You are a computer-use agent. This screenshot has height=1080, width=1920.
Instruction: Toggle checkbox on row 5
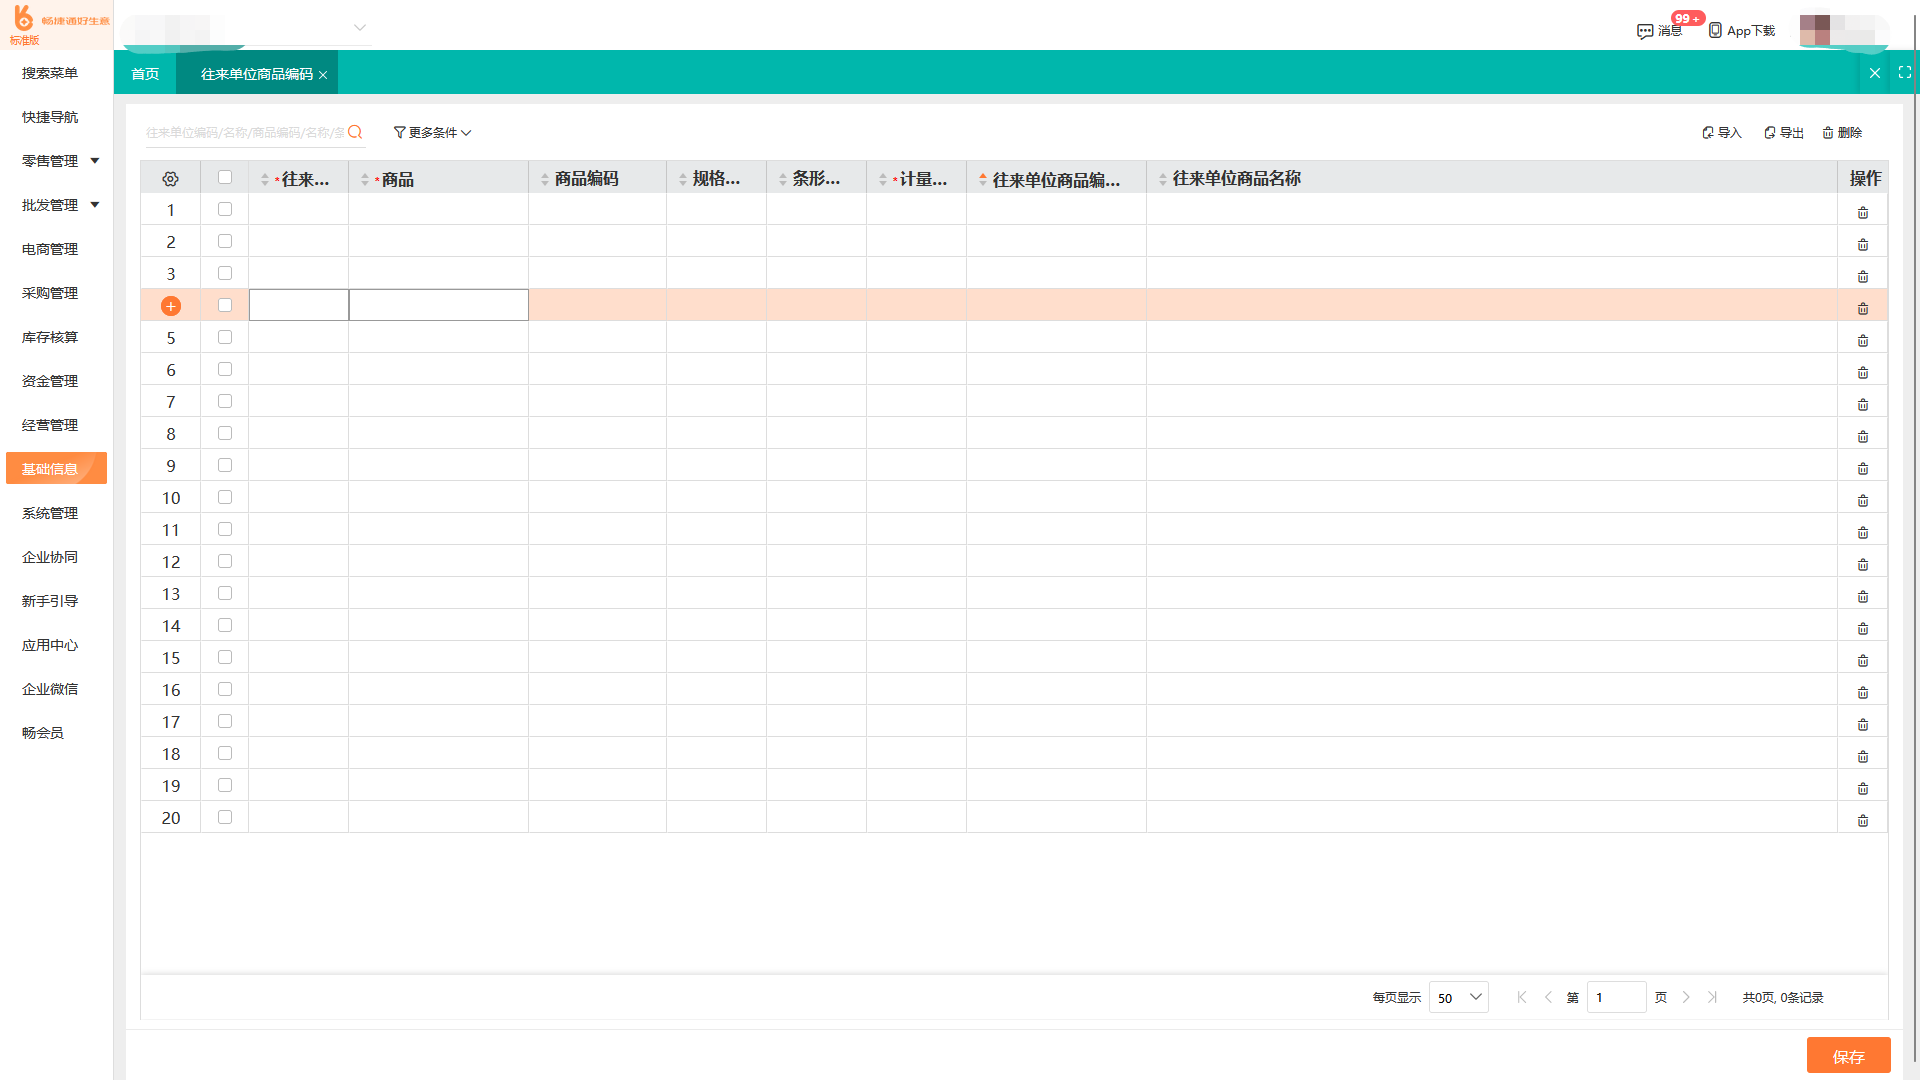224,338
